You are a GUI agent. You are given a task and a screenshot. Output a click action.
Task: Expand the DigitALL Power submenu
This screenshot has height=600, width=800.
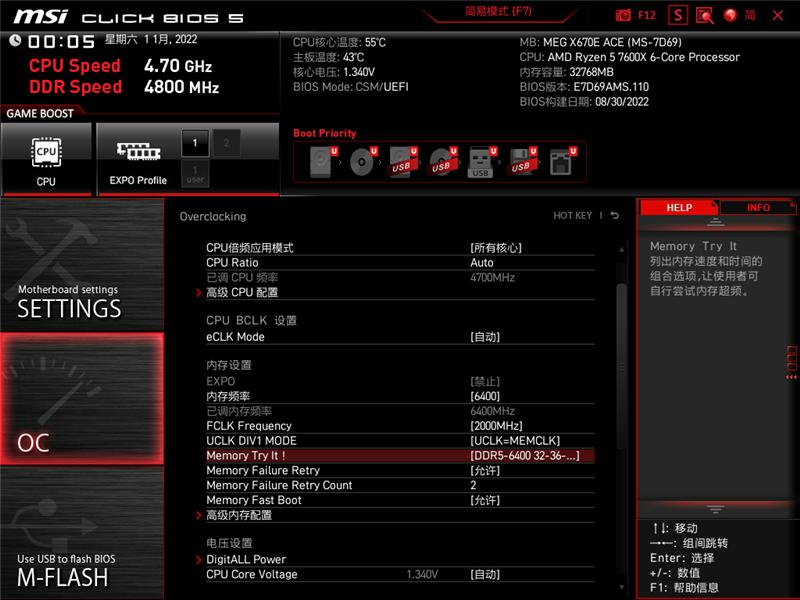click(x=246, y=559)
